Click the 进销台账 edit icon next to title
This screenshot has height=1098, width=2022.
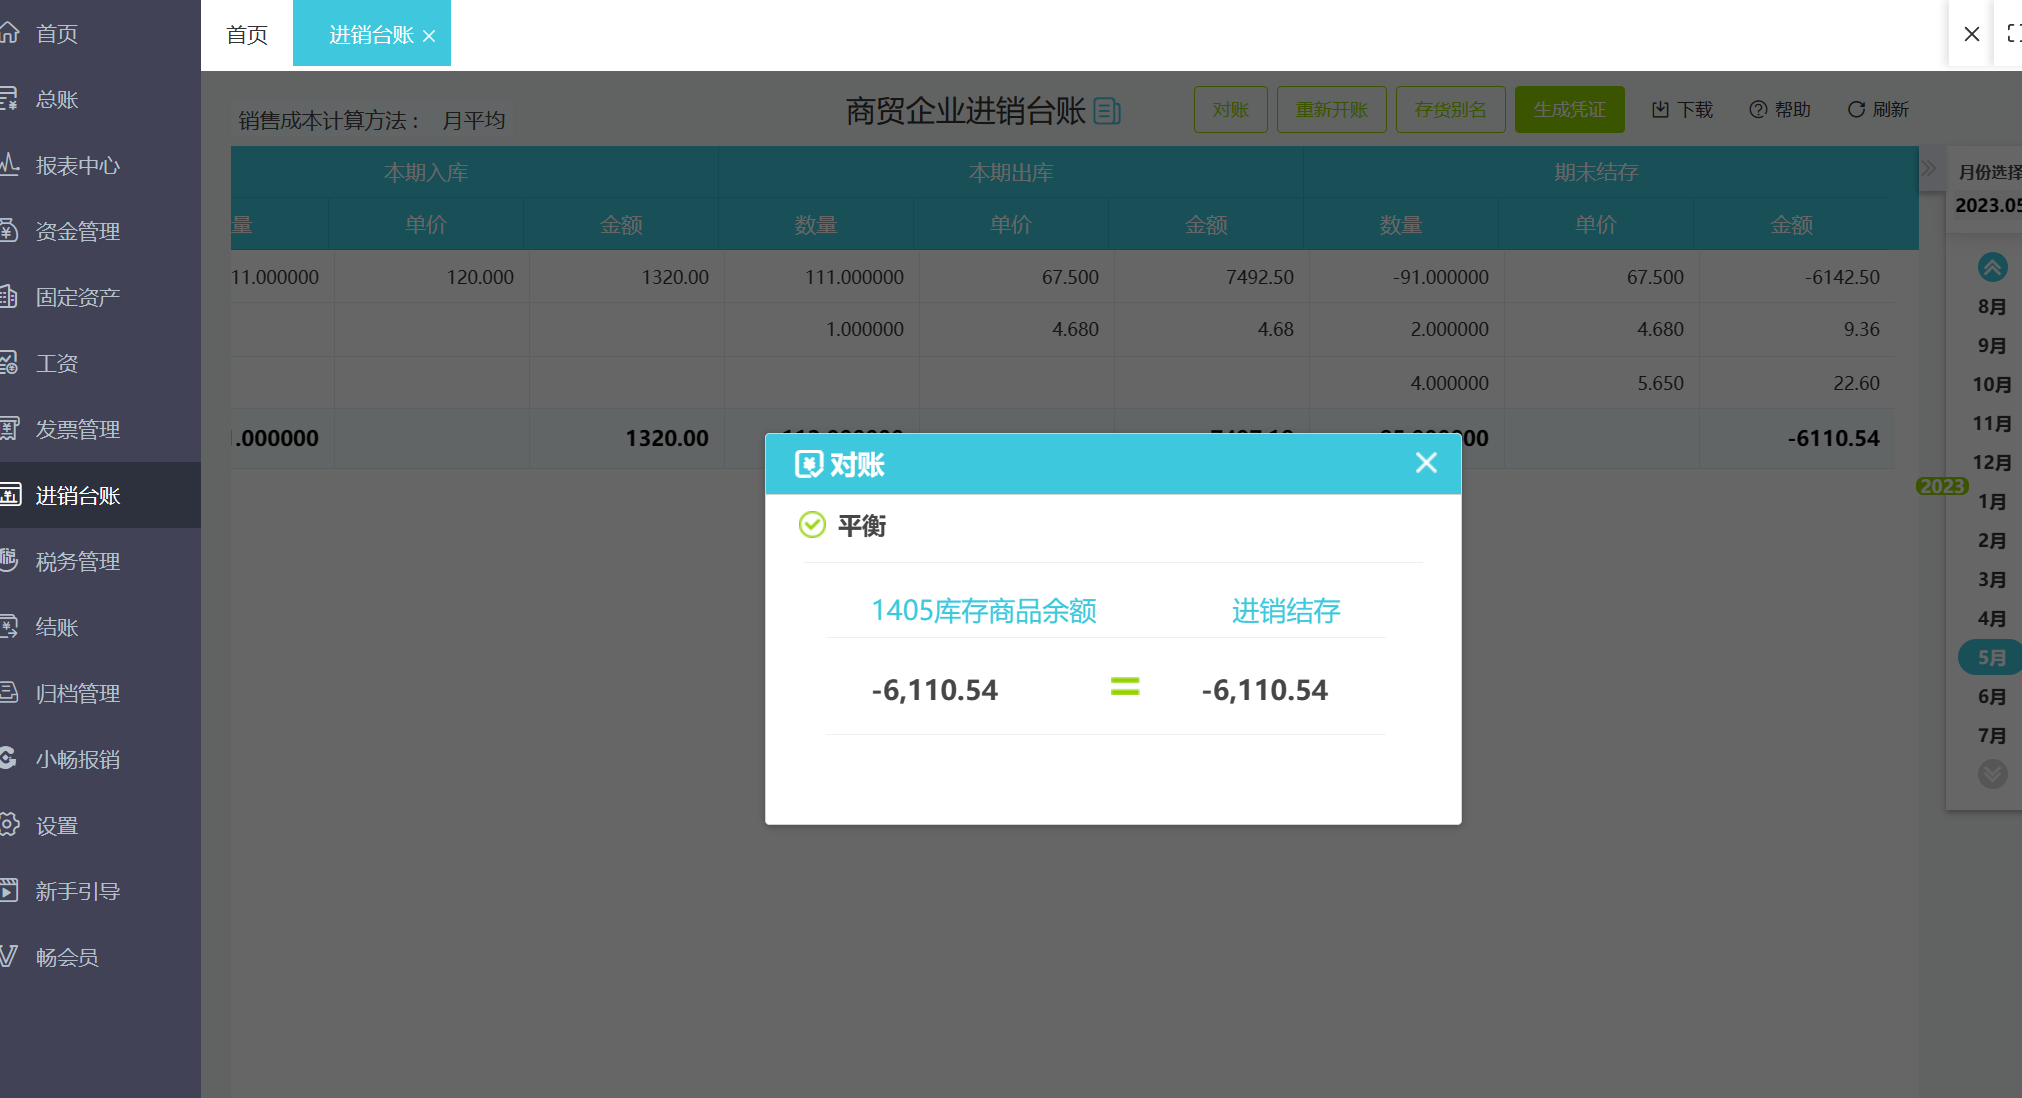coord(1108,112)
